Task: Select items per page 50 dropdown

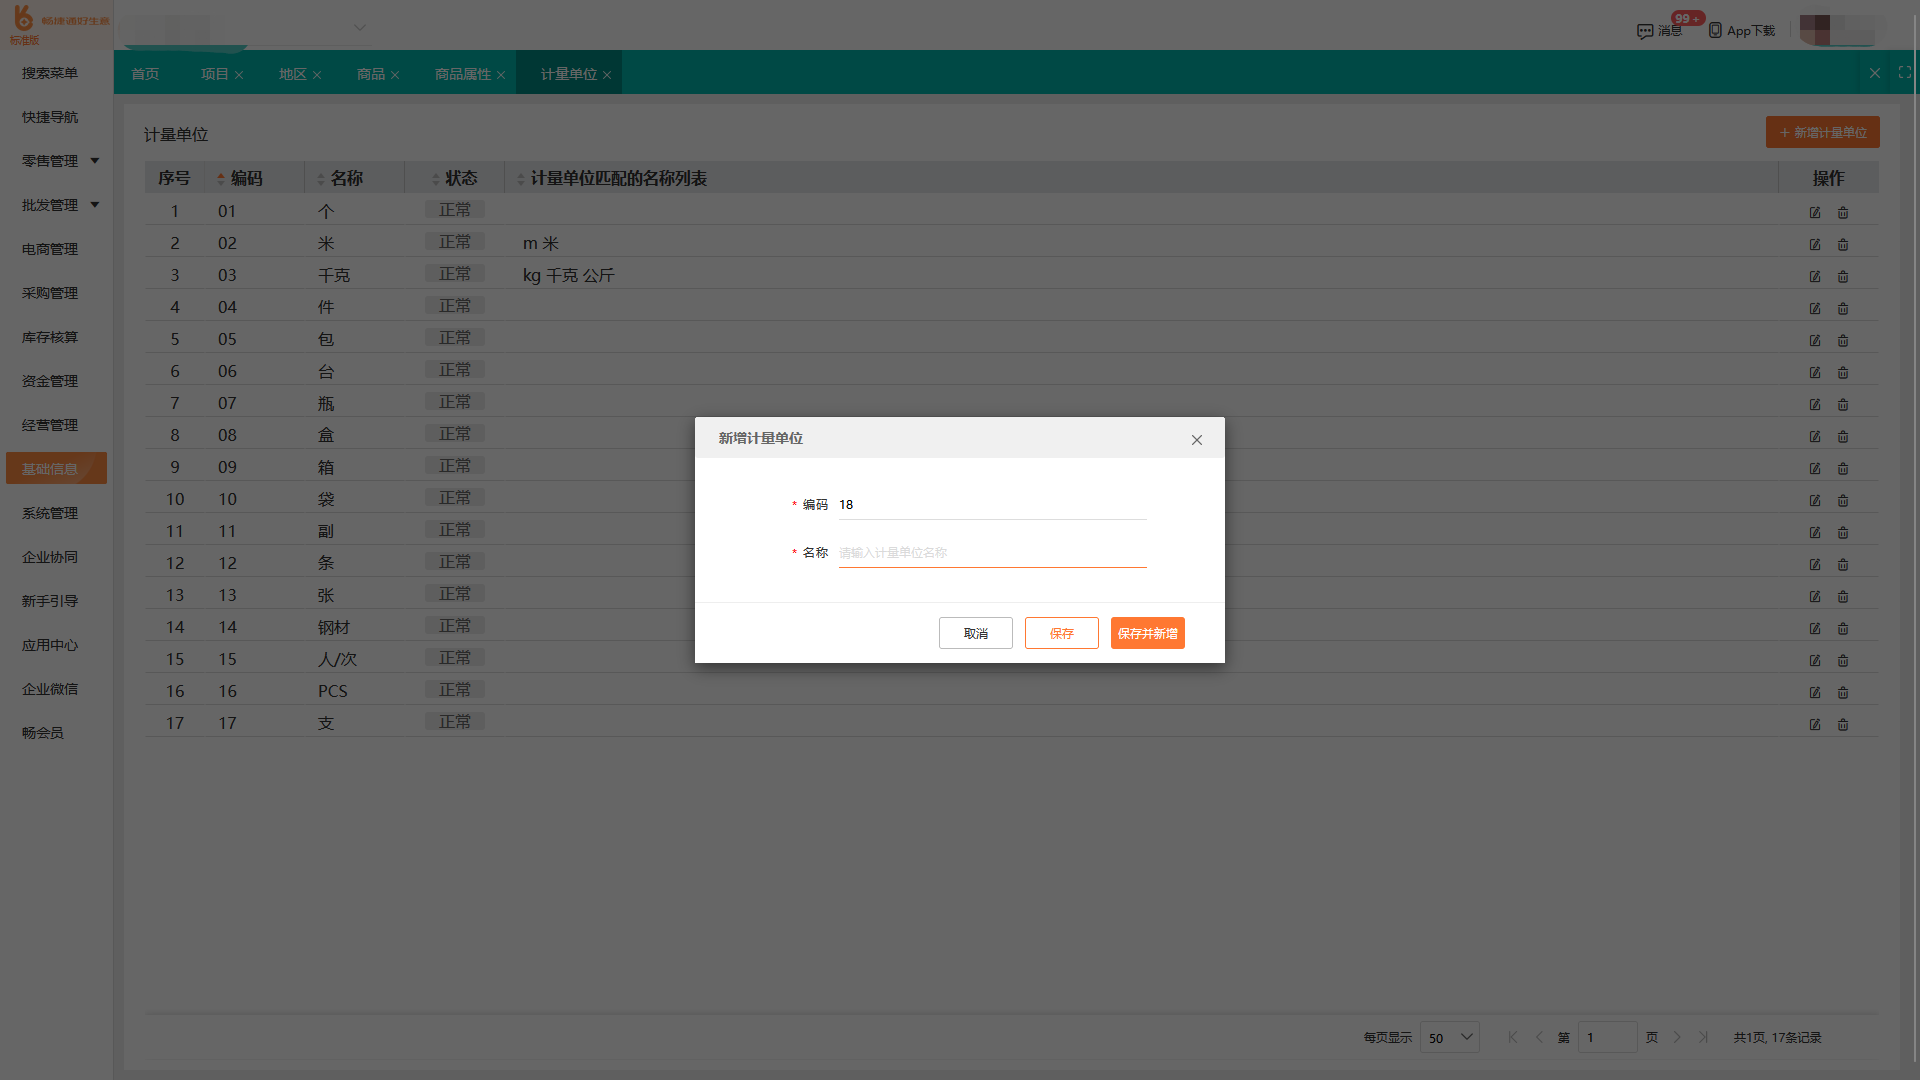Action: [x=1449, y=1036]
